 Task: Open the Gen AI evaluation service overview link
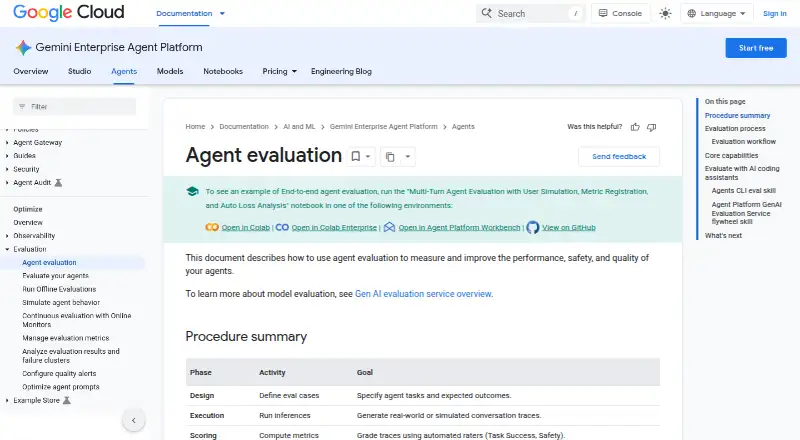tap(423, 294)
